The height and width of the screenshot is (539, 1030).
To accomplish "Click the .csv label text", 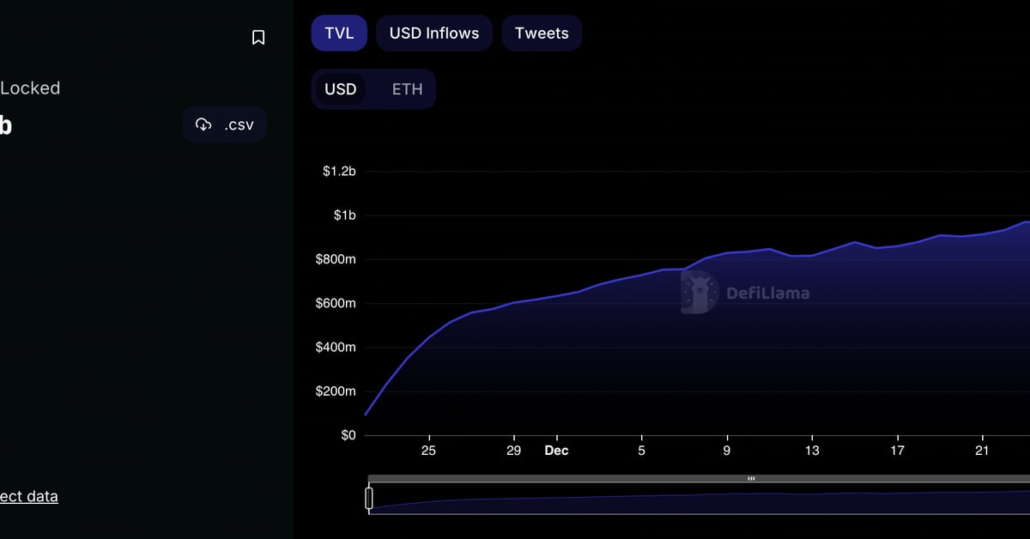I will pos(239,125).
